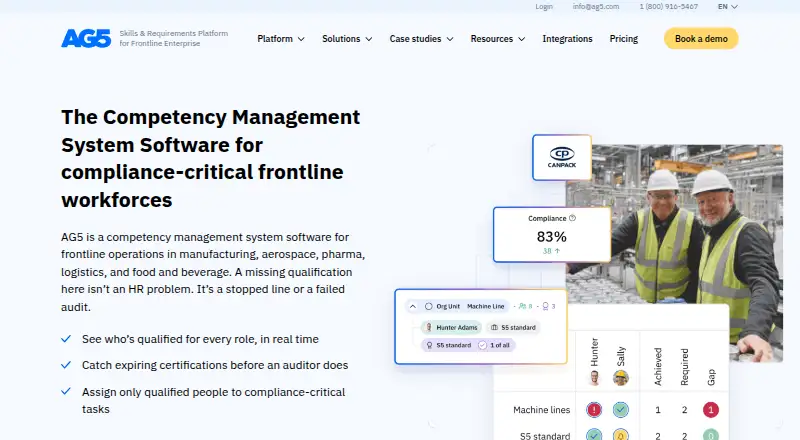The image size is (800, 440).
Task: Open the Platform menu
Action: pyautogui.click(x=281, y=39)
